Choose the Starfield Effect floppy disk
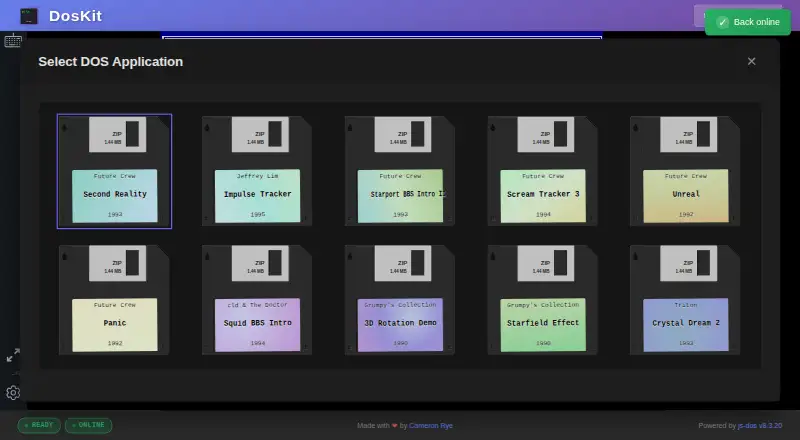This screenshot has height=440, width=800. click(x=543, y=300)
